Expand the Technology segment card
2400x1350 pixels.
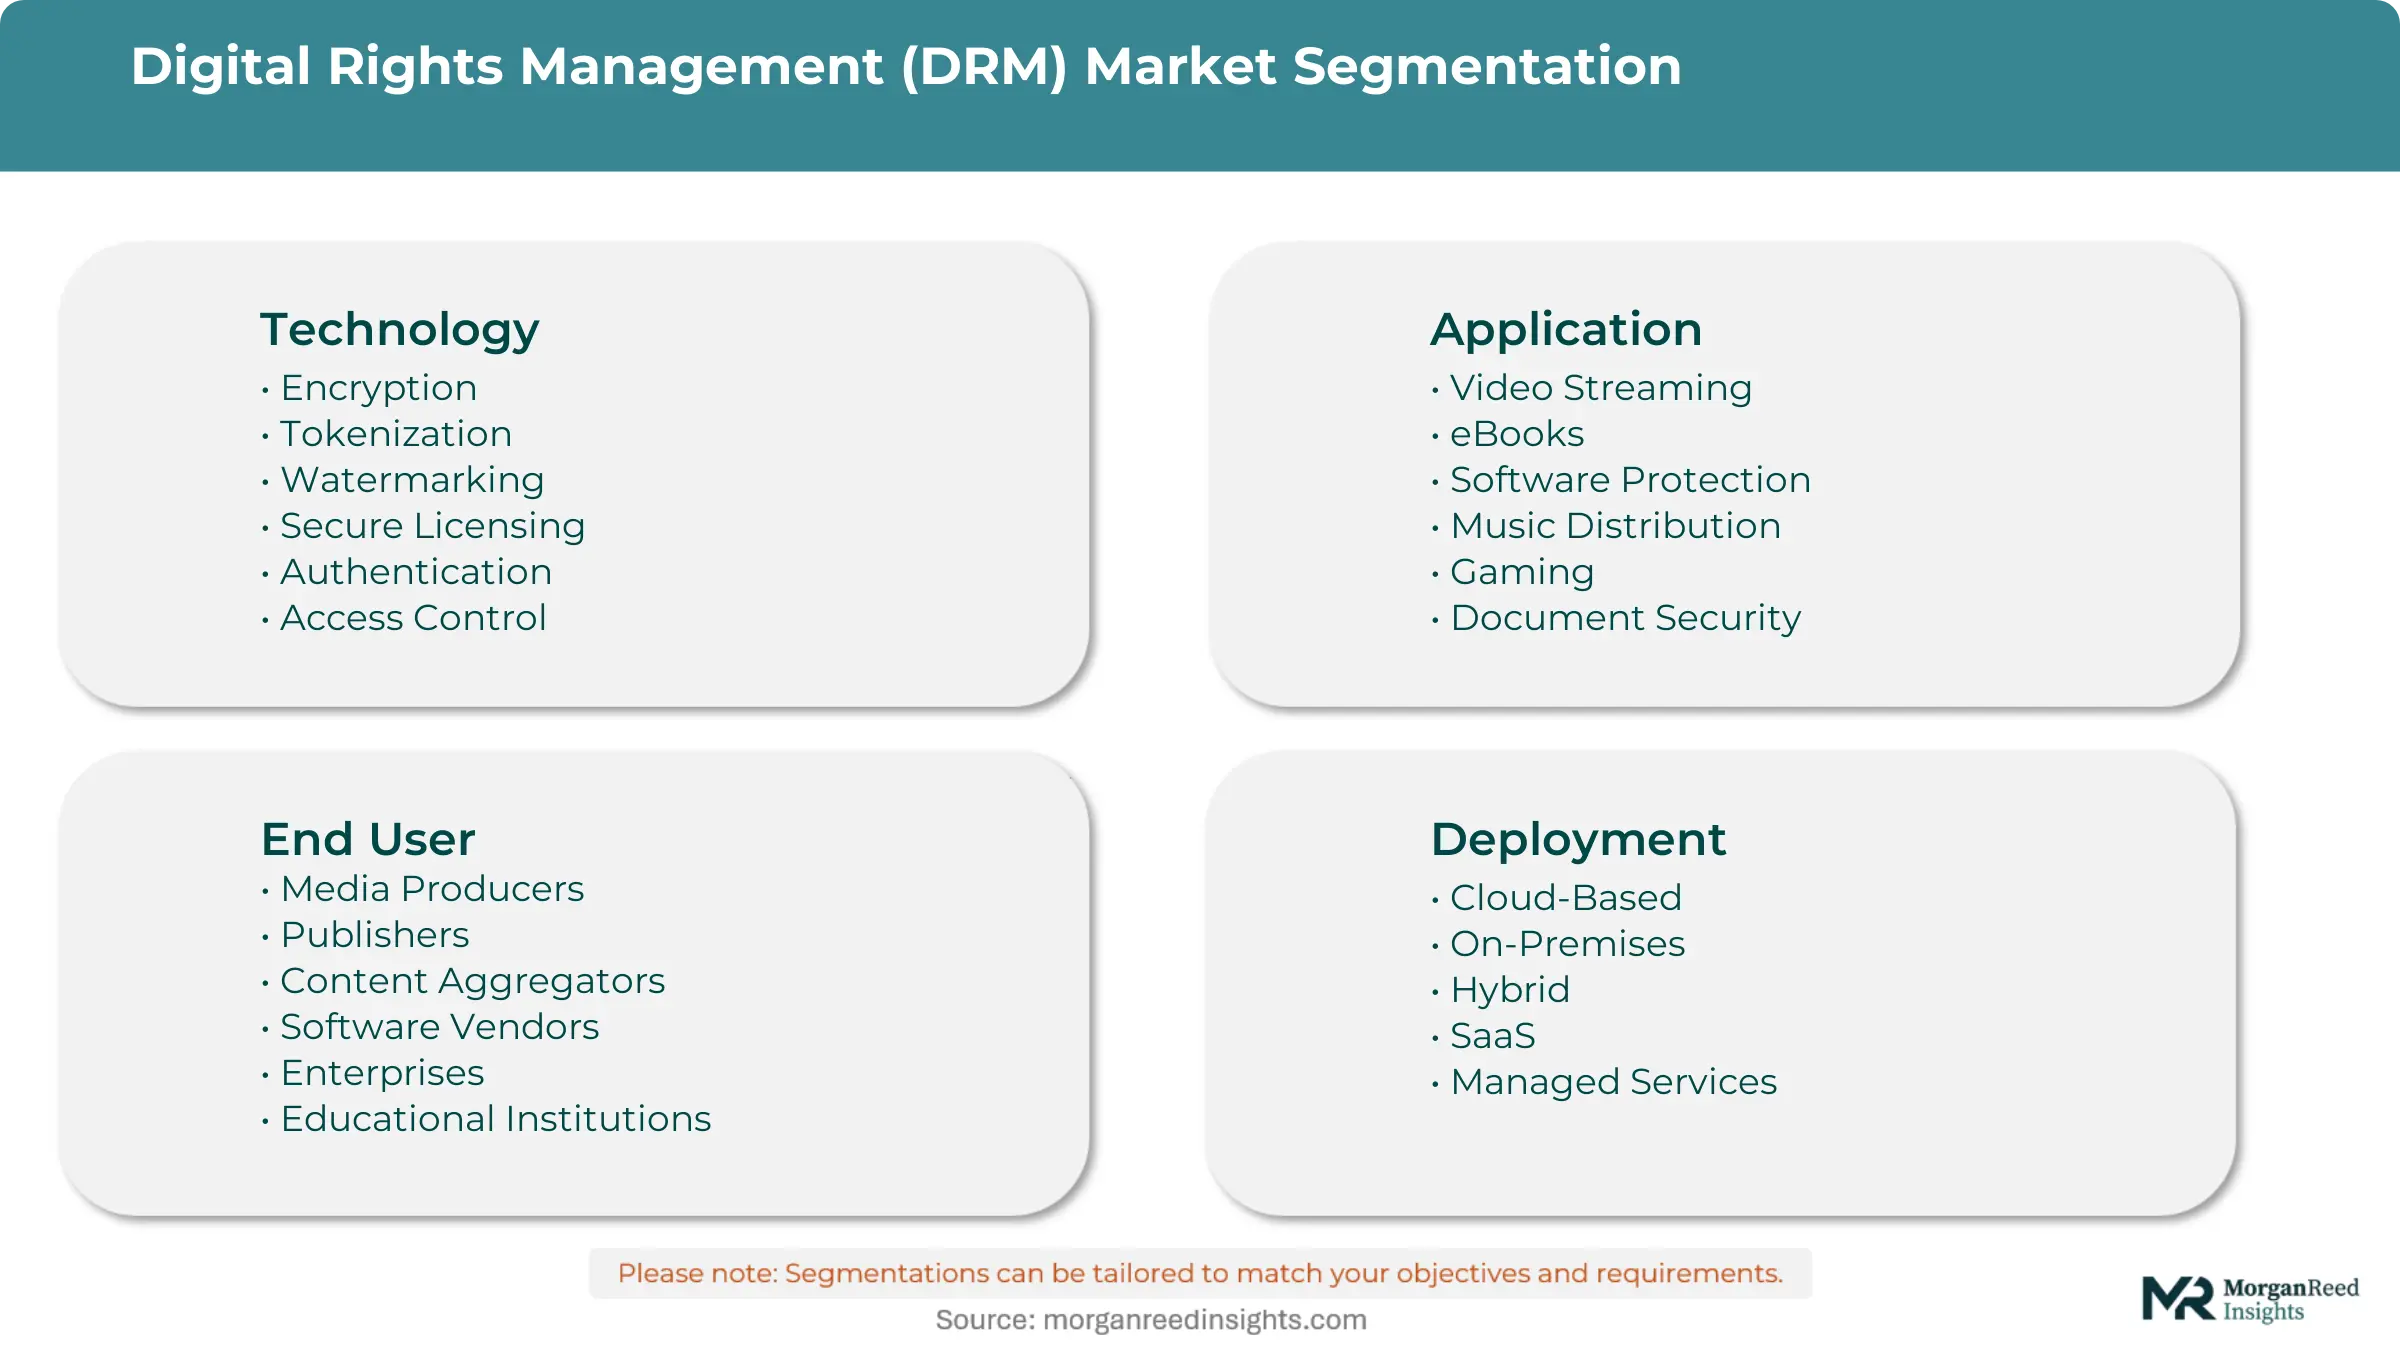tap(575, 480)
